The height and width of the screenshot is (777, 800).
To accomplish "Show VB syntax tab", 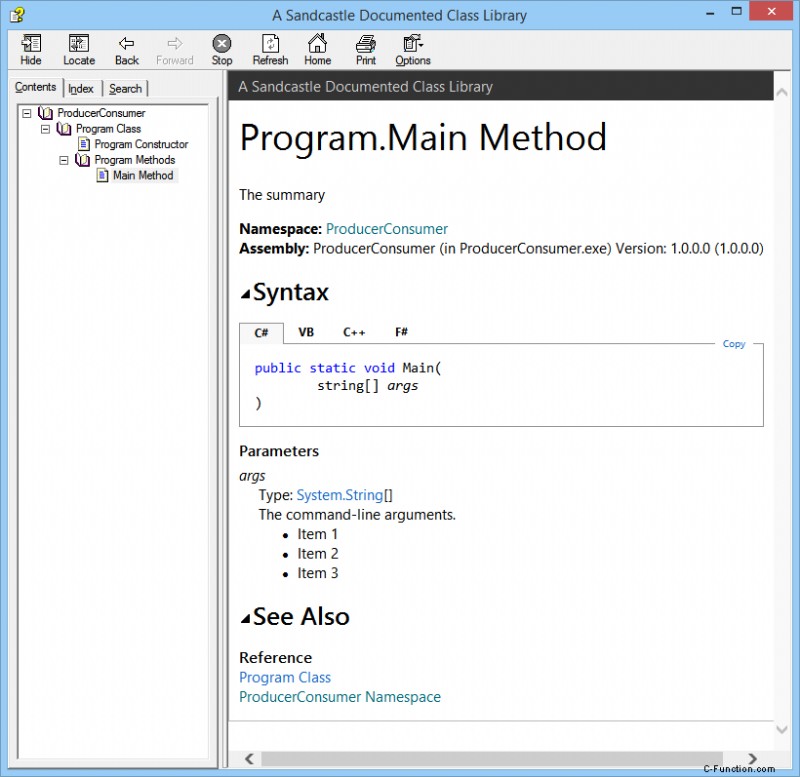I will [306, 332].
